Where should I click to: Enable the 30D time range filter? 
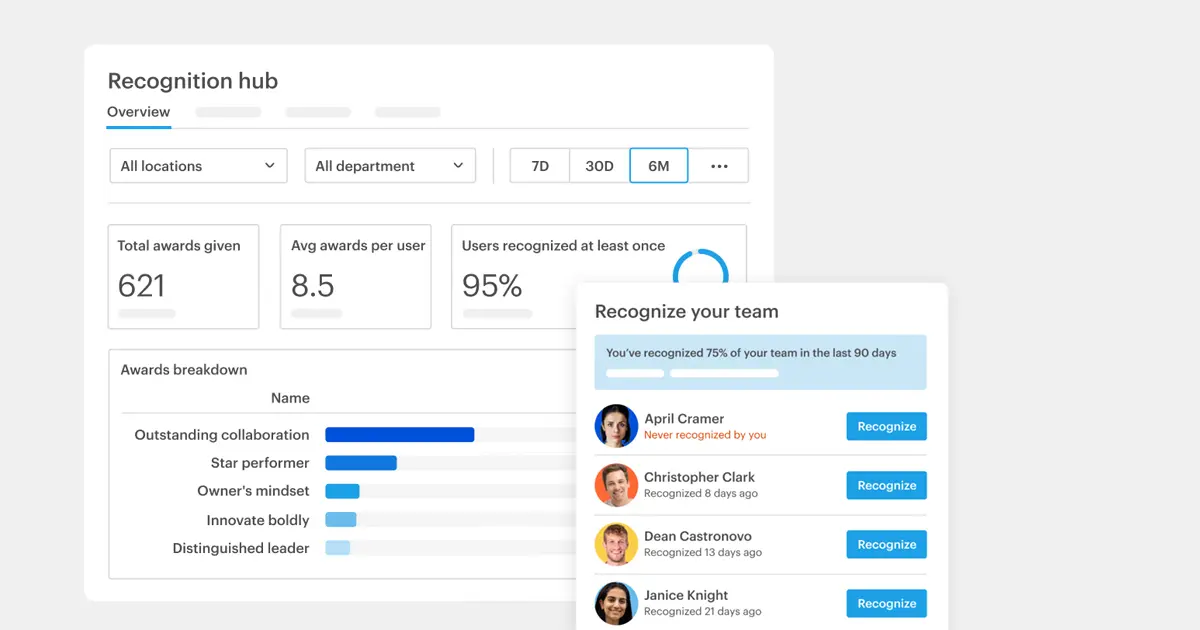click(598, 165)
